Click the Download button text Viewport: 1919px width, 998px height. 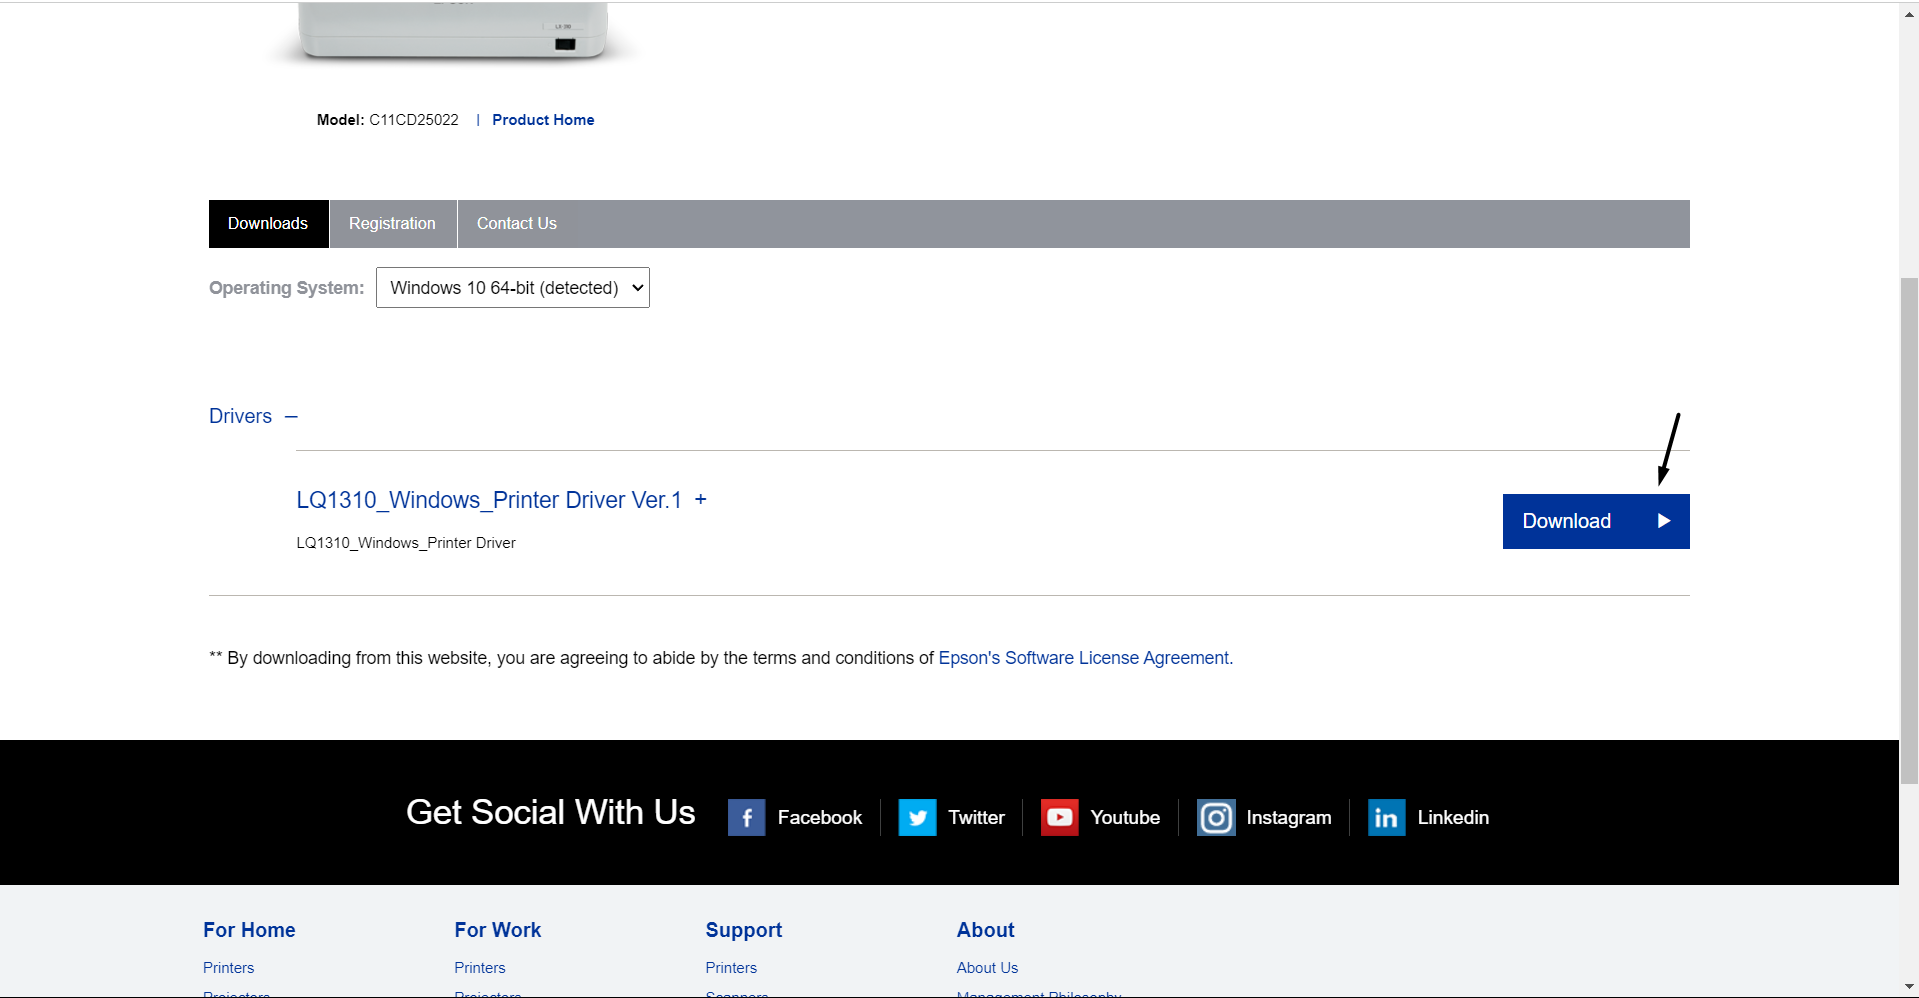coord(1566,521)
